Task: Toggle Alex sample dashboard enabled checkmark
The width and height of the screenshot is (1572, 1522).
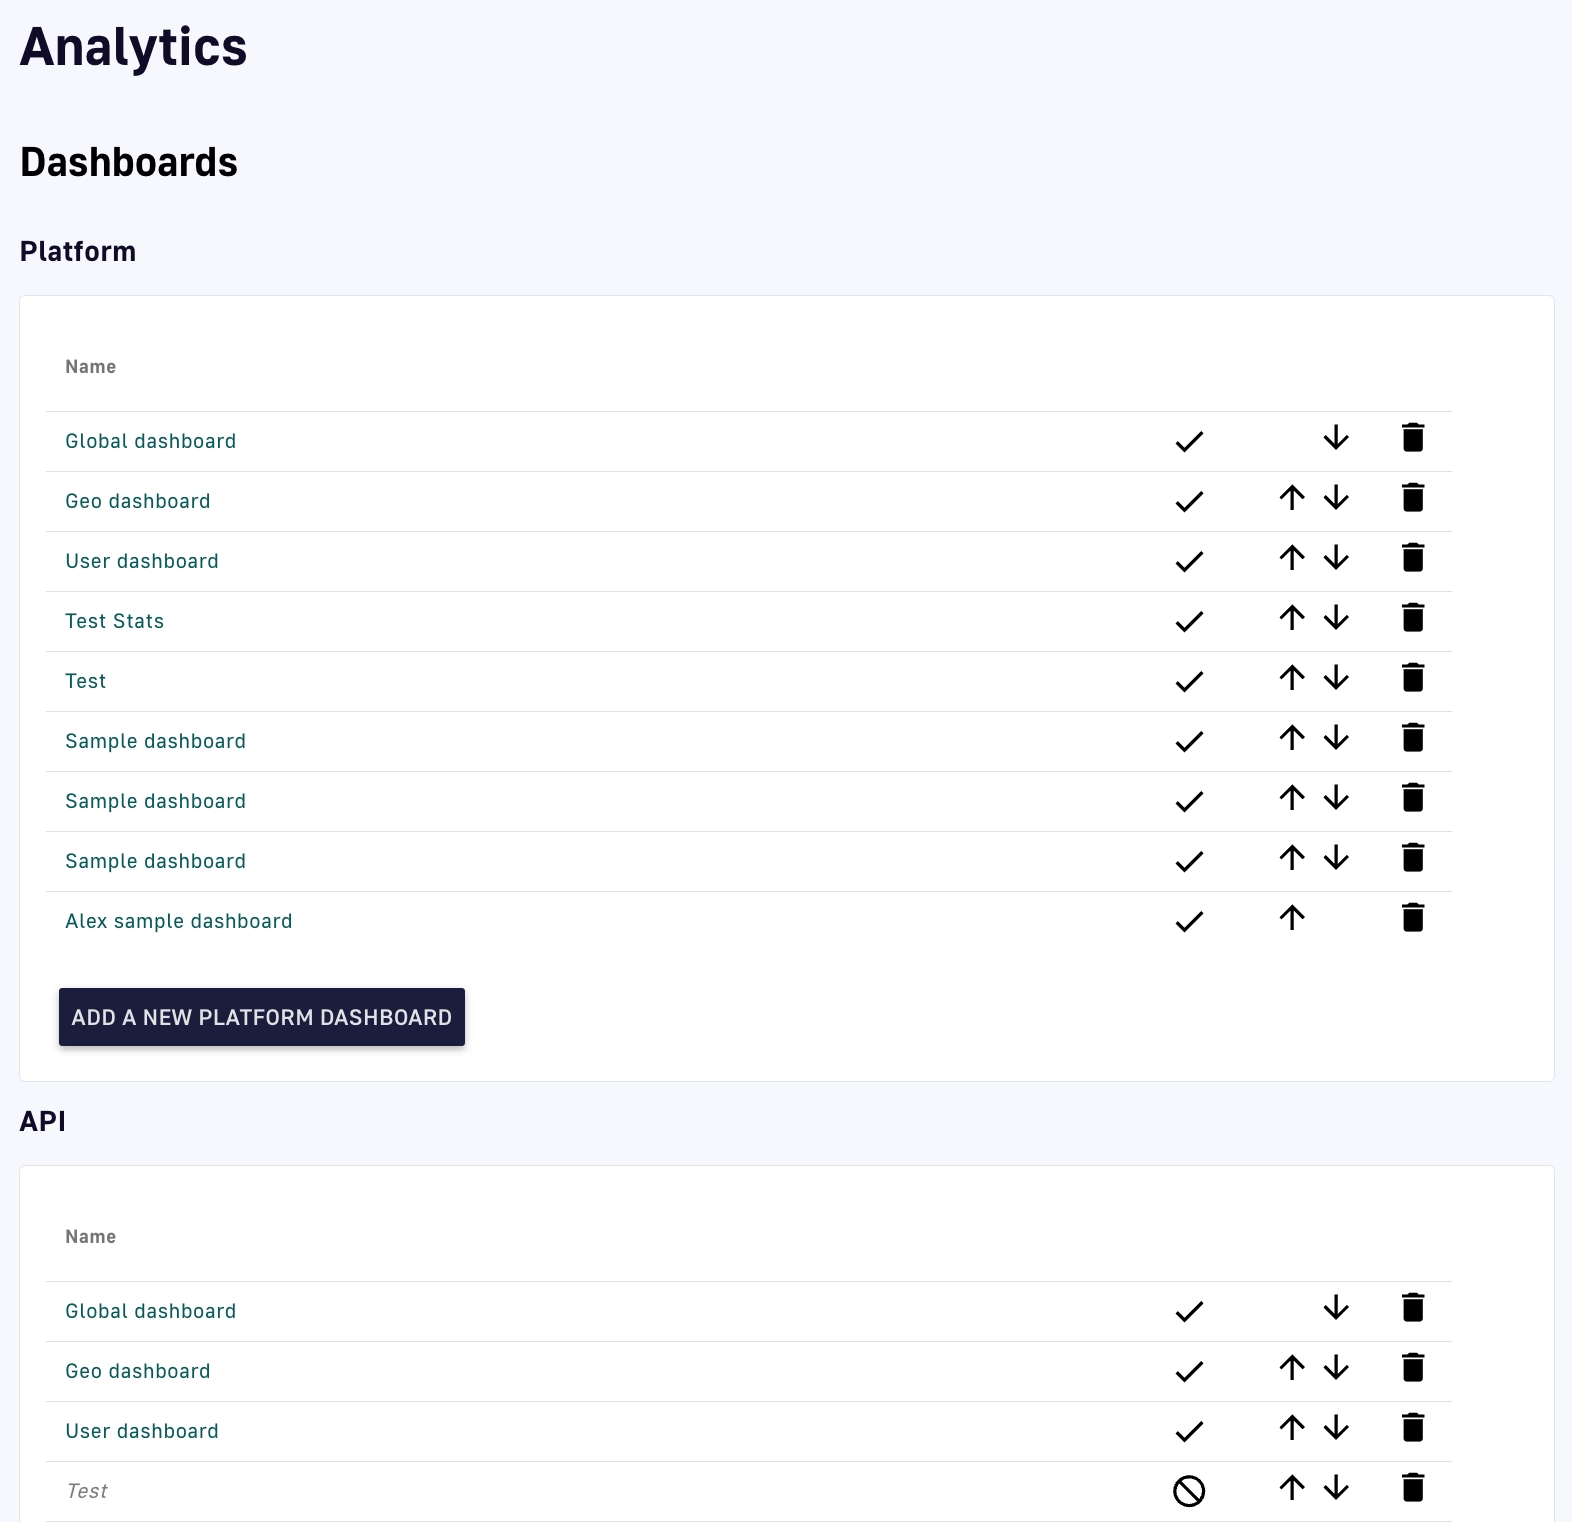Action: coord(1189,921)
